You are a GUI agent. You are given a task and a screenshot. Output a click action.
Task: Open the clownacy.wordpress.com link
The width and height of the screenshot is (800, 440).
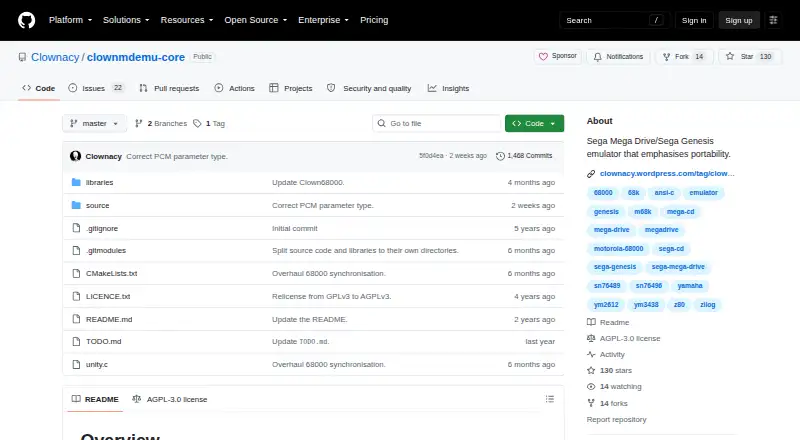667,174
